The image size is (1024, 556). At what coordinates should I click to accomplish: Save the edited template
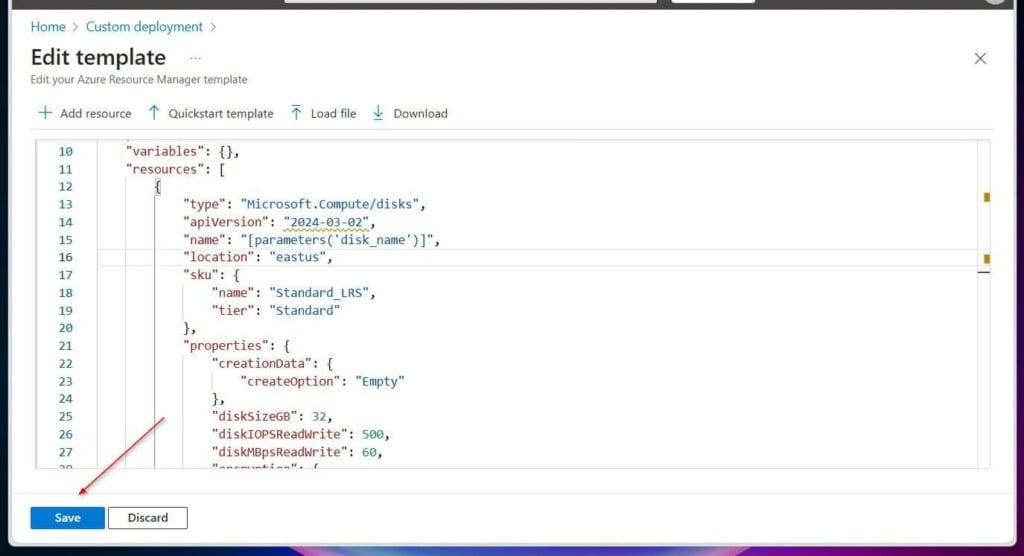67,517
